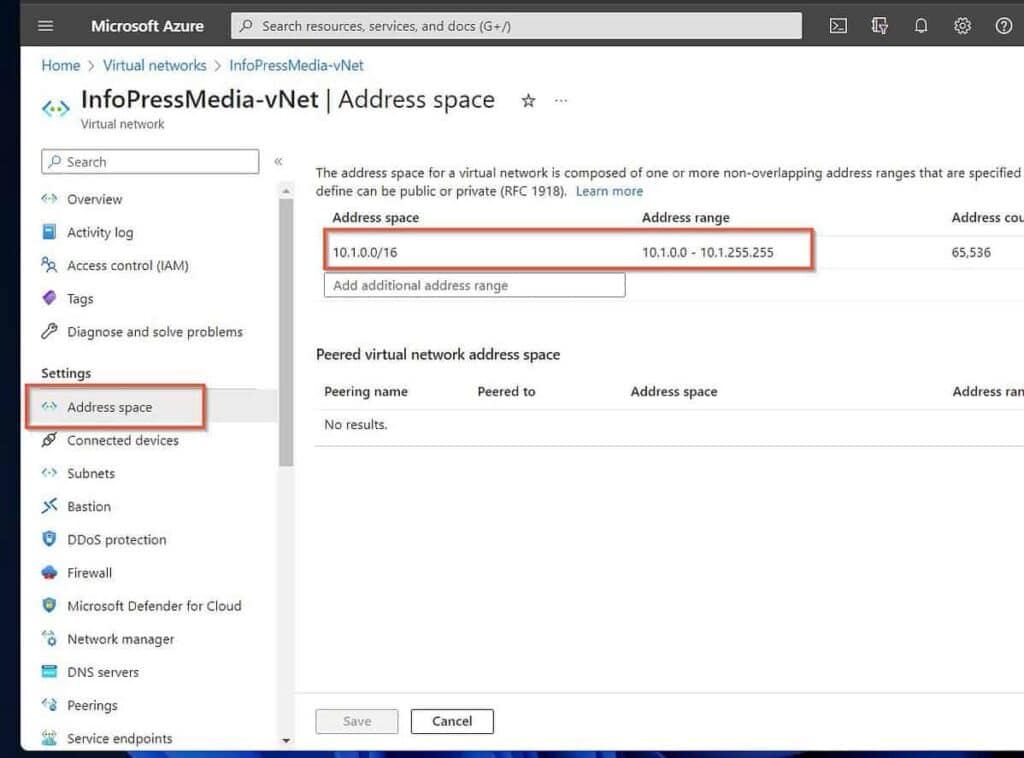Screen dimensions: 1024x758
Task: Open Subnets menu item
Action: point(91,473)
